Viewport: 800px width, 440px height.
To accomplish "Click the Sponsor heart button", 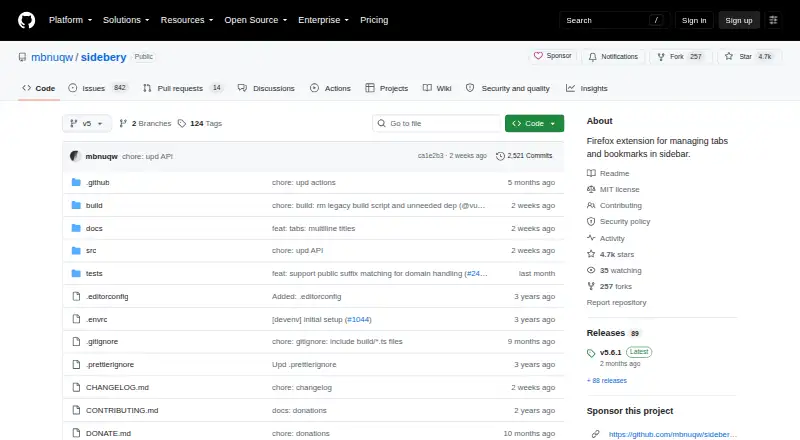I will pyautogui.click(x=553, y=56).
